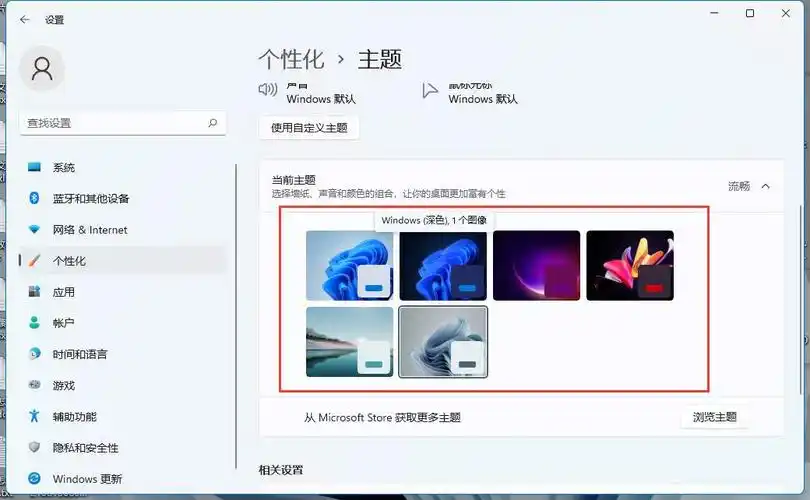Click the magnifier icon in the search box
This screenshot has width=810, height=500.
[213, 123]
